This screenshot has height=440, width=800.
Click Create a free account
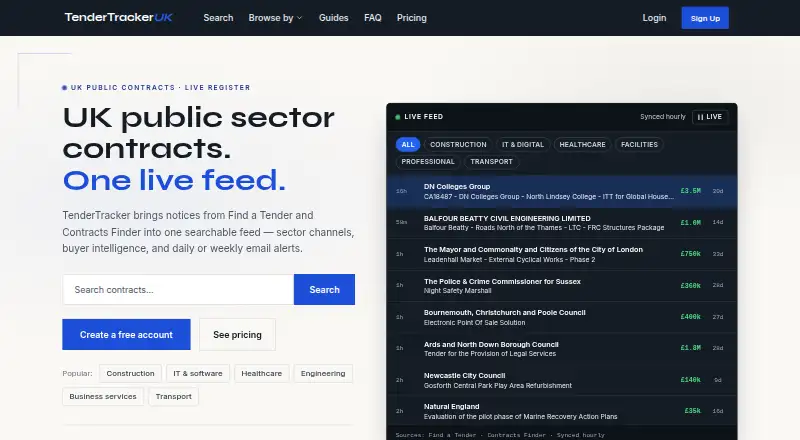tap(126, 334)
